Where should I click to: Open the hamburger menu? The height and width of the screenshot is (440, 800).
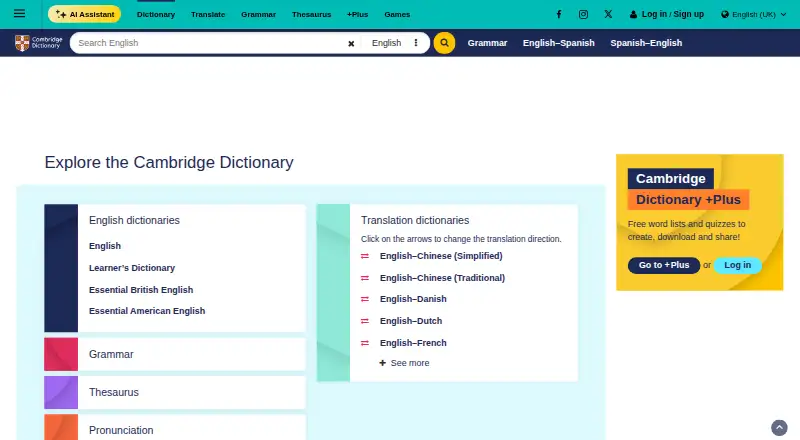tap(19, 14)
